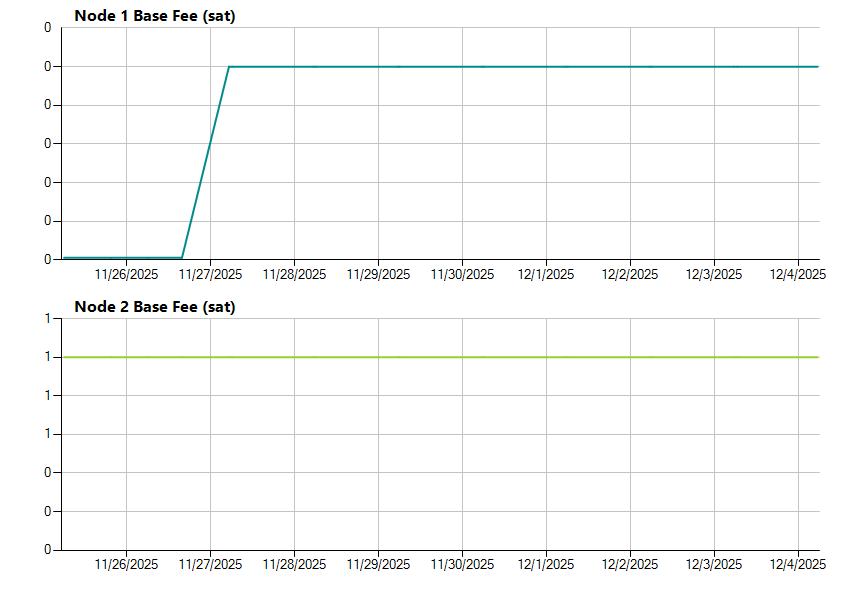Screen dimensions: 860x600
Task: Click the "Node 2 Base Fee (sat)" chart title
Action: click(155, 306)
